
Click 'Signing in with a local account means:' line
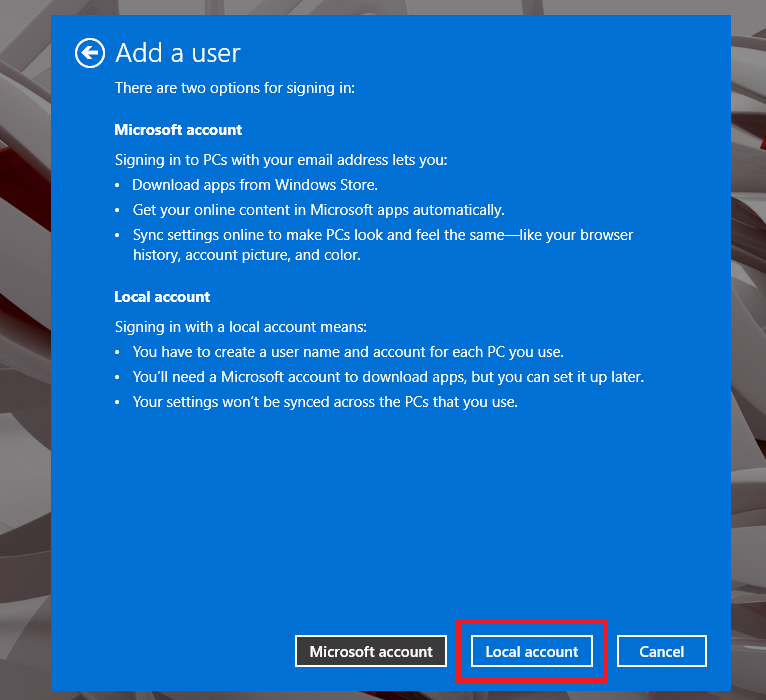[241, 327]
